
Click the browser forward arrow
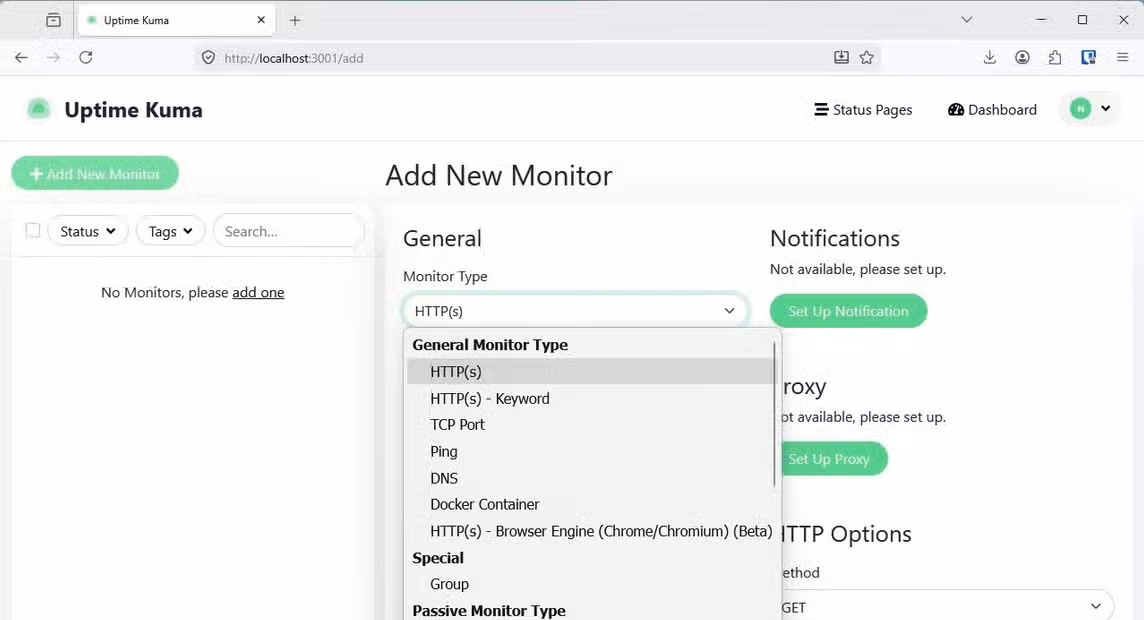click(53, 58)
